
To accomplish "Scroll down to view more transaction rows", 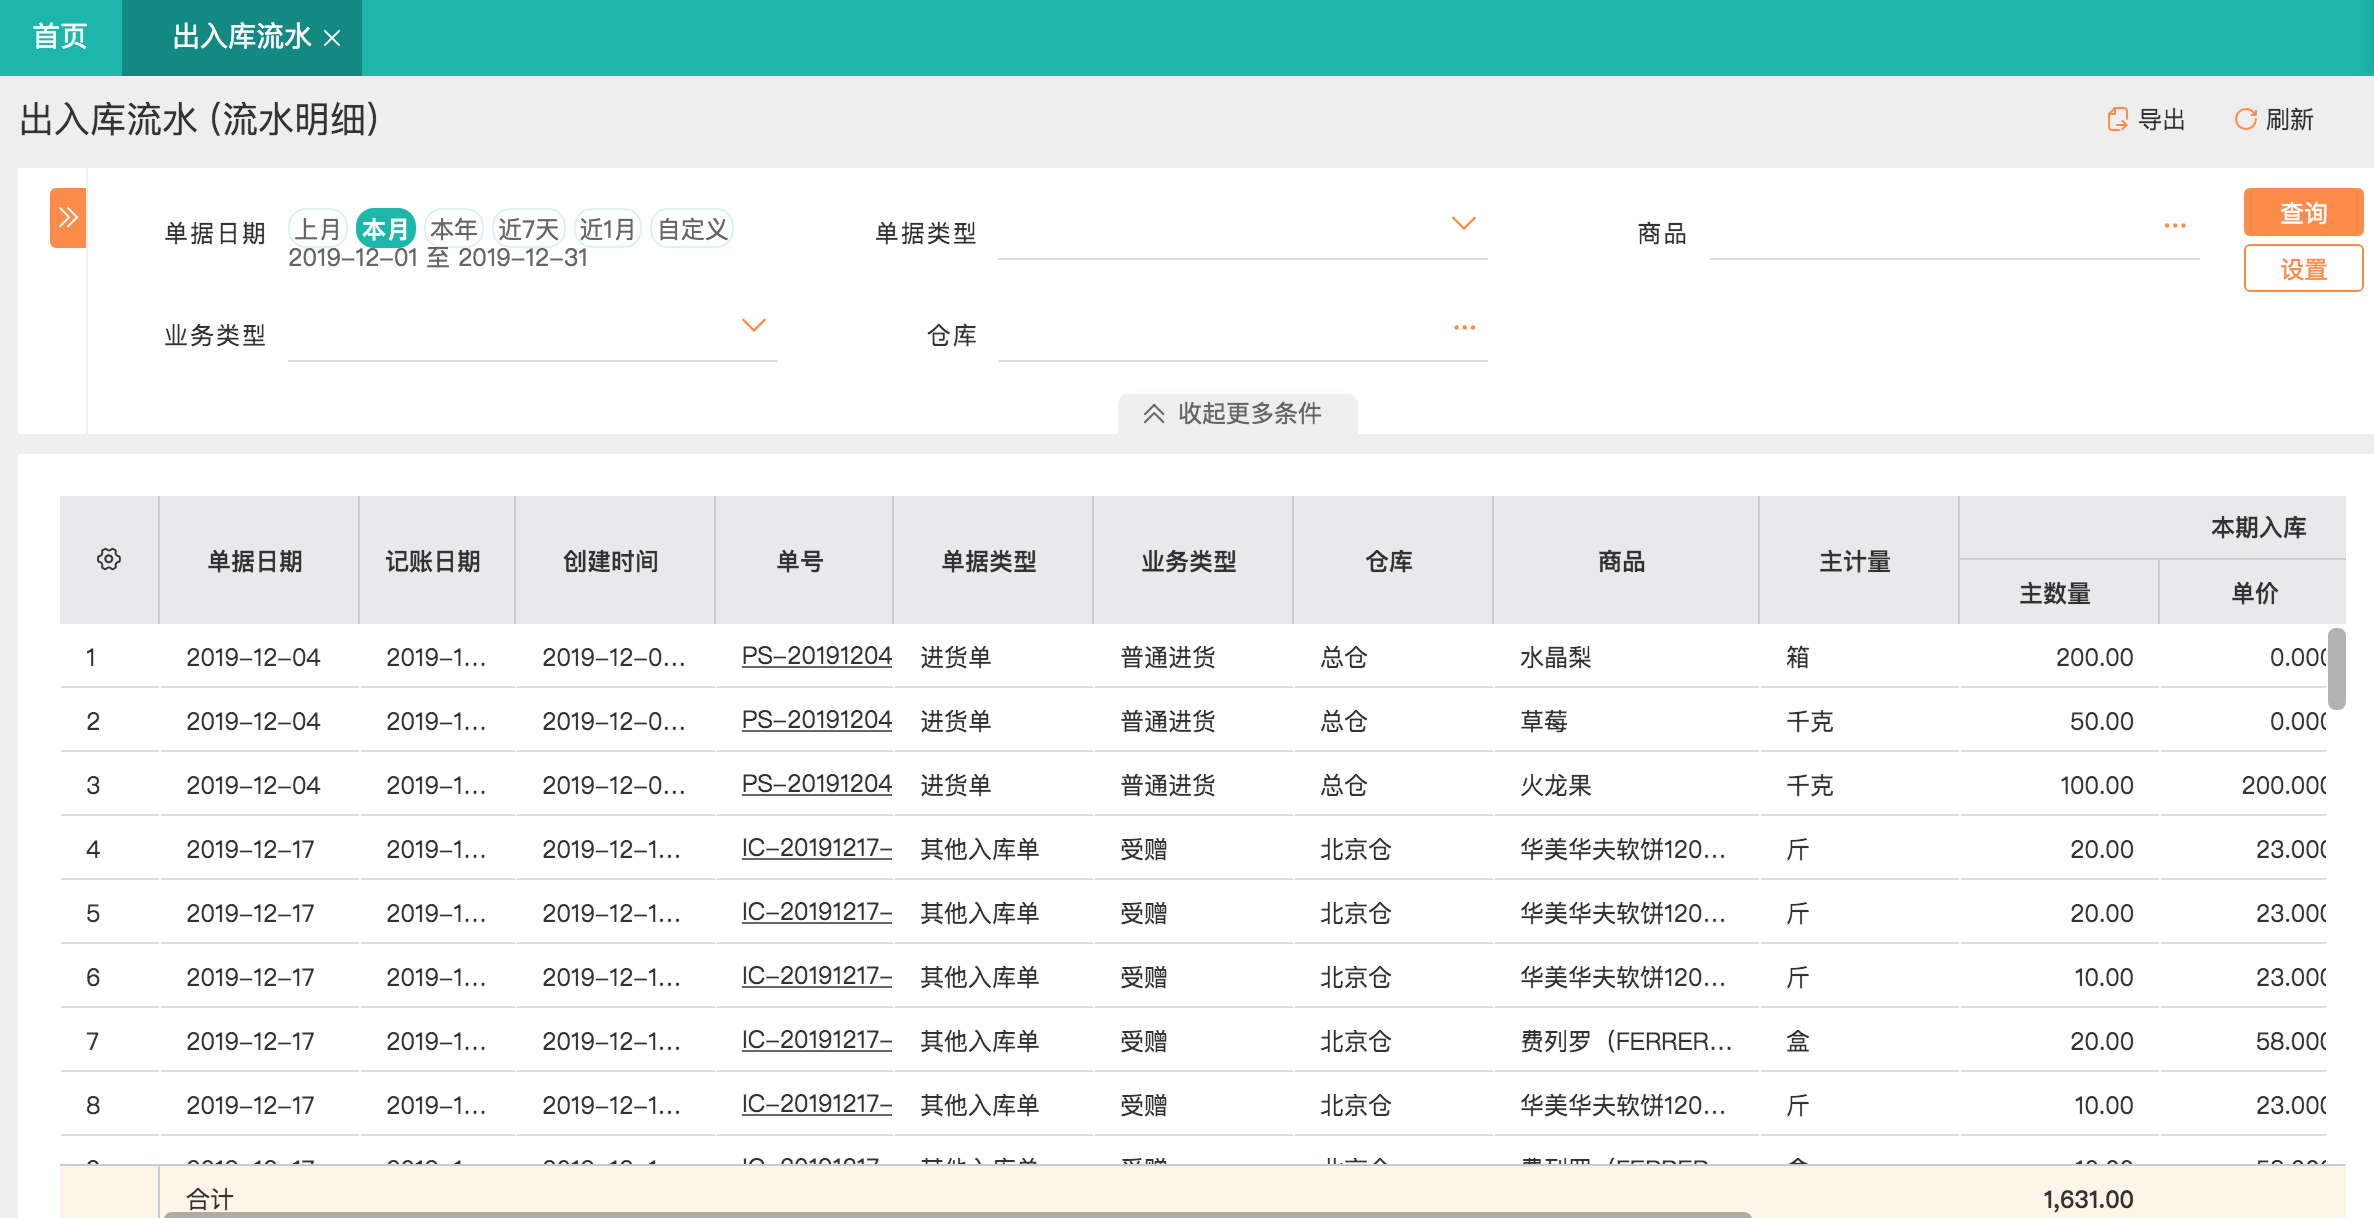I will (2355, 932).
